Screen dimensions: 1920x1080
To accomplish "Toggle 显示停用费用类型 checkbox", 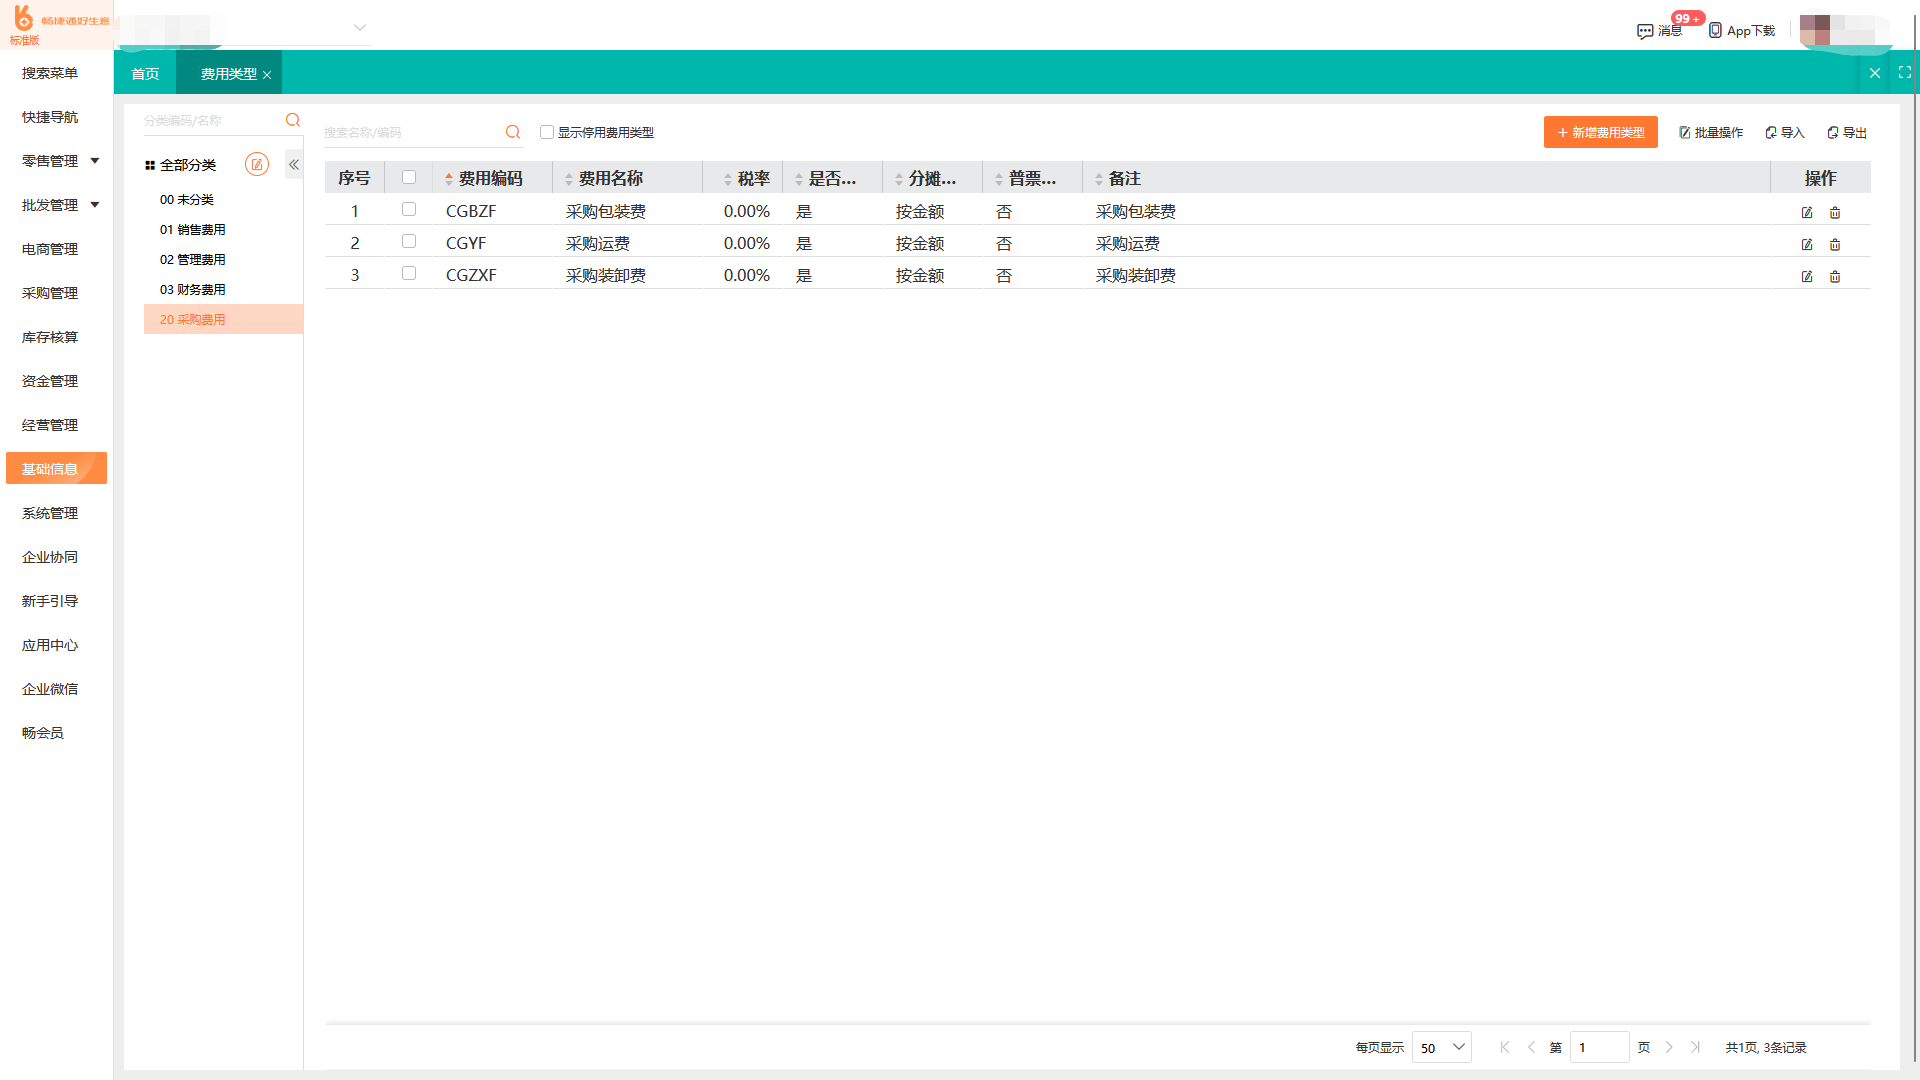I will 546,131.
